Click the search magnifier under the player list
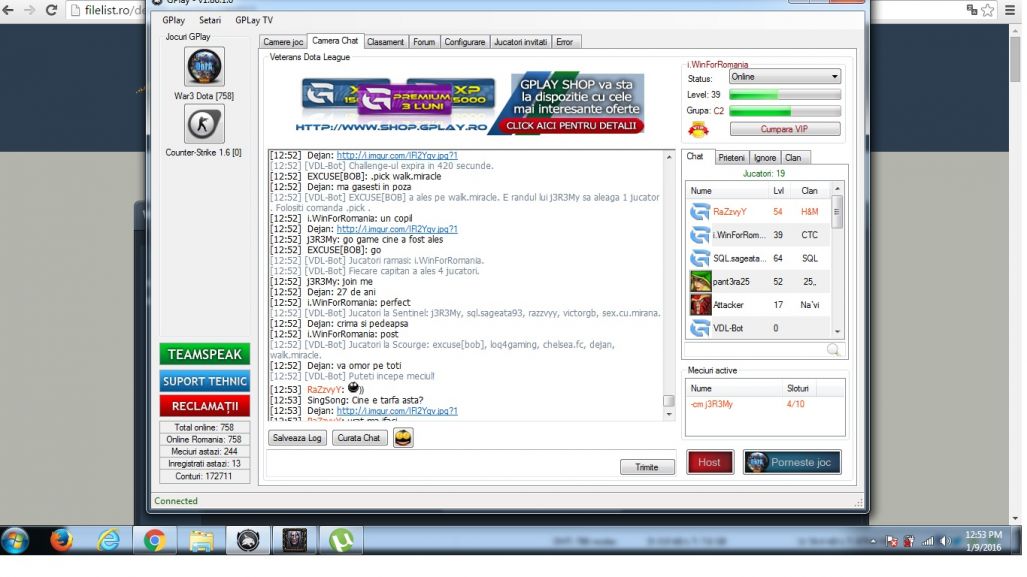1027x577 pixels. click(832, 349)
